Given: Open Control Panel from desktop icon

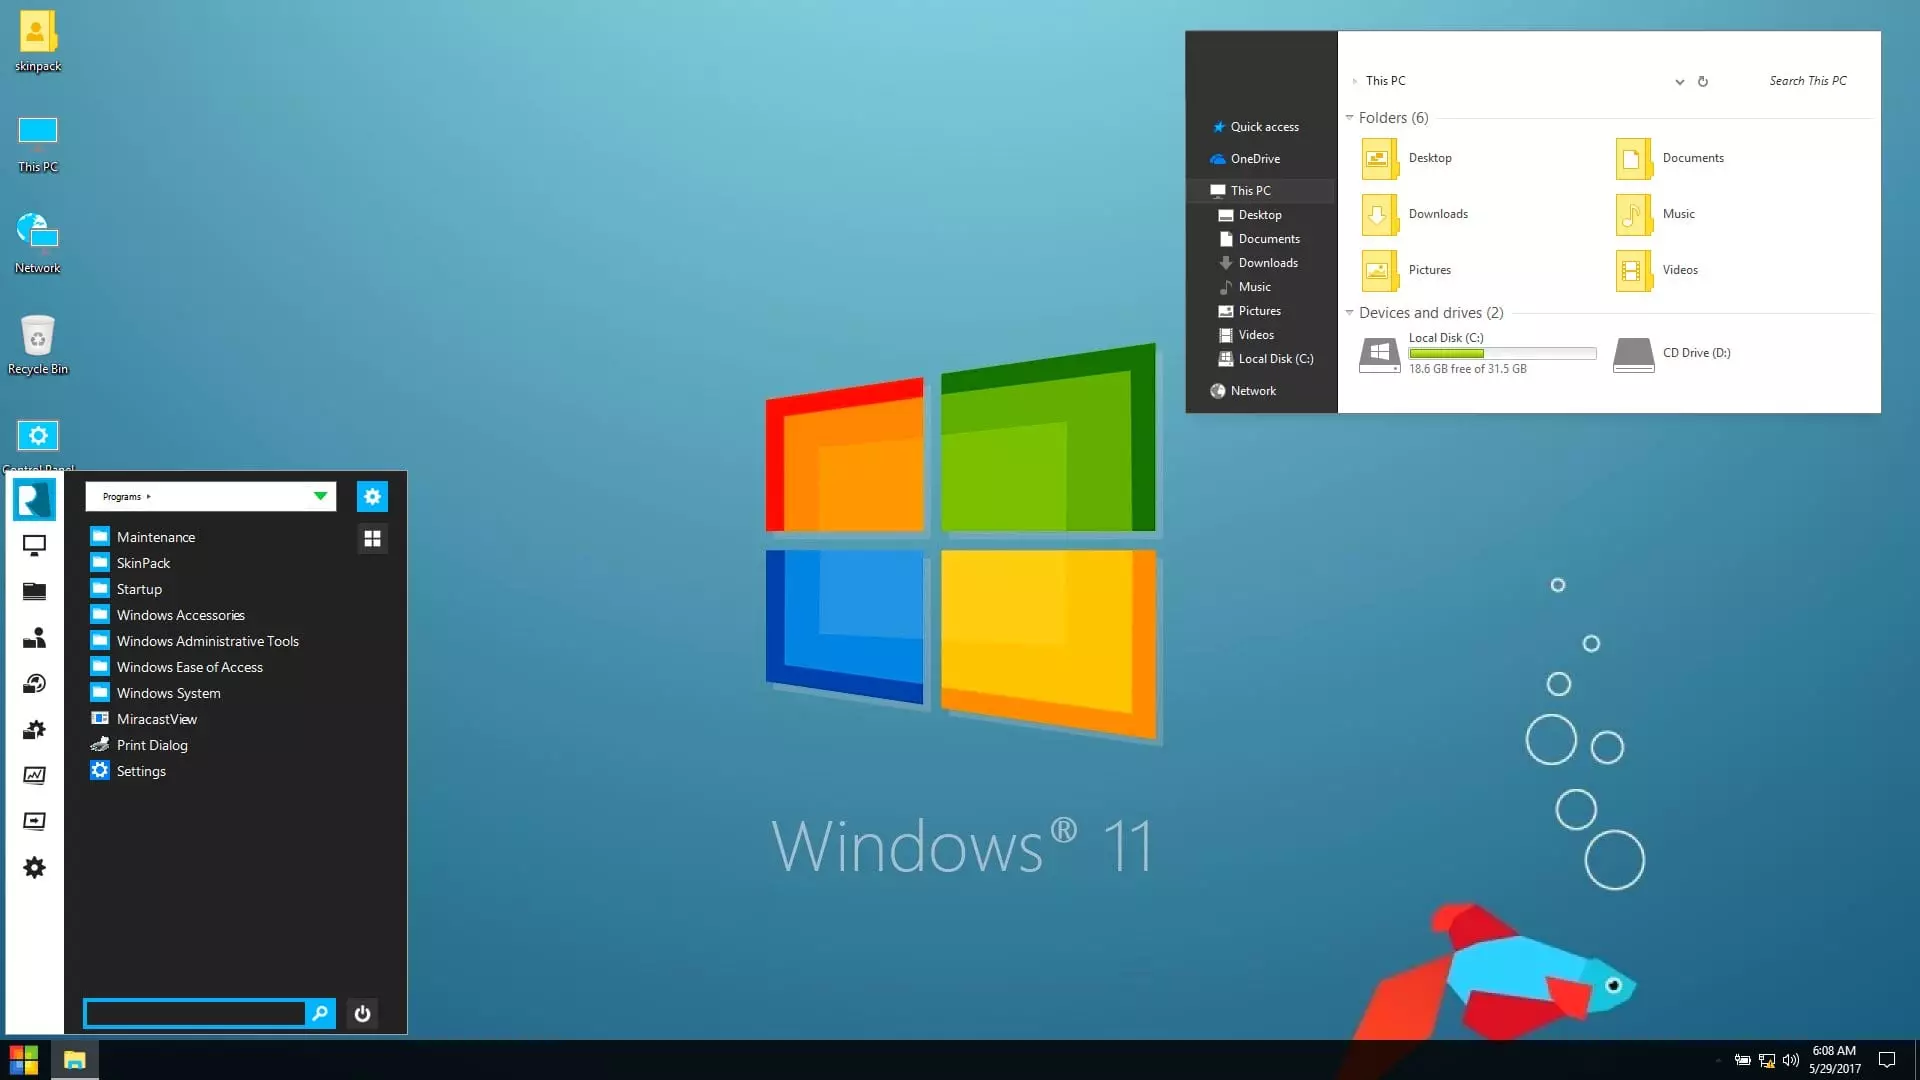Looking at the screenshot, I should click(37, 435).
